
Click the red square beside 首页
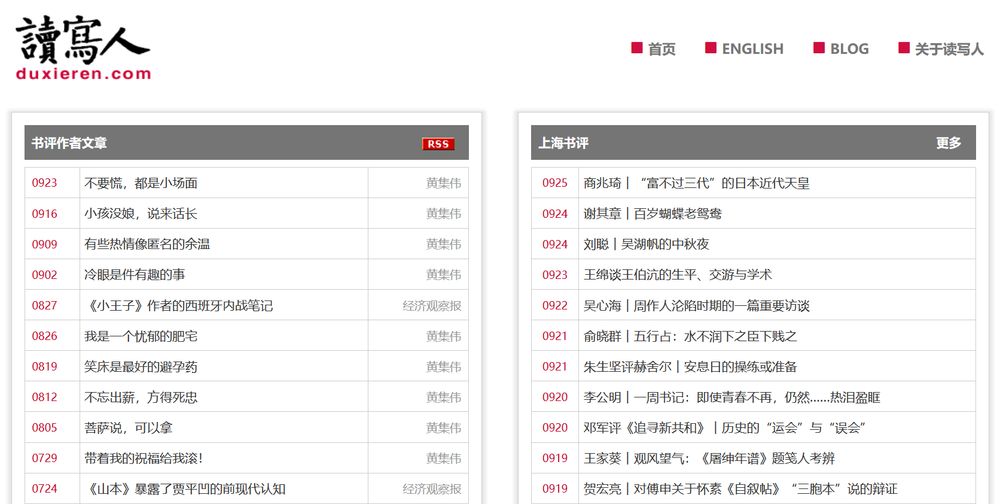[x=637, y=48]
